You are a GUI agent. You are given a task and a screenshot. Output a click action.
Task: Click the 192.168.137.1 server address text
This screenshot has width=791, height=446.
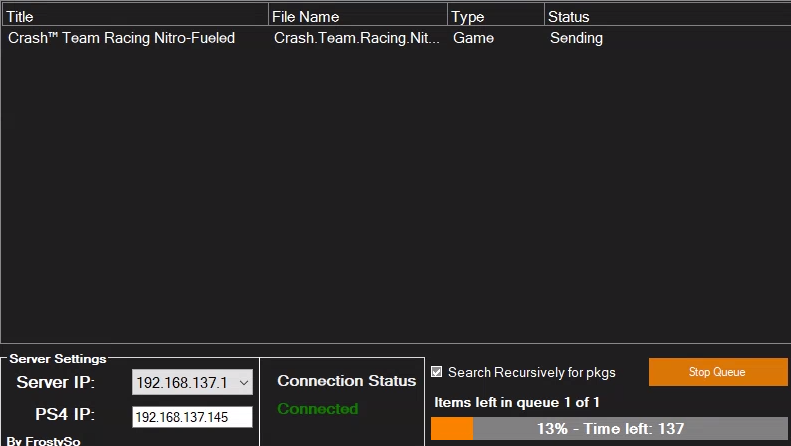pyautogui.click(x=182, y=383)
